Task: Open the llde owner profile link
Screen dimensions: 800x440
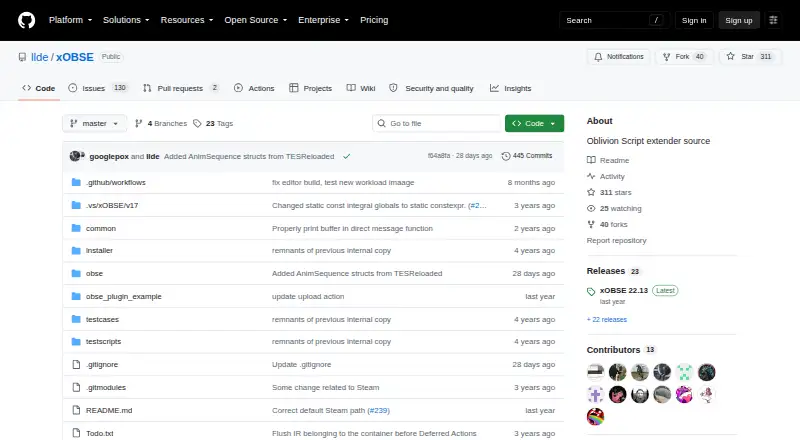Action: (39, 57)
